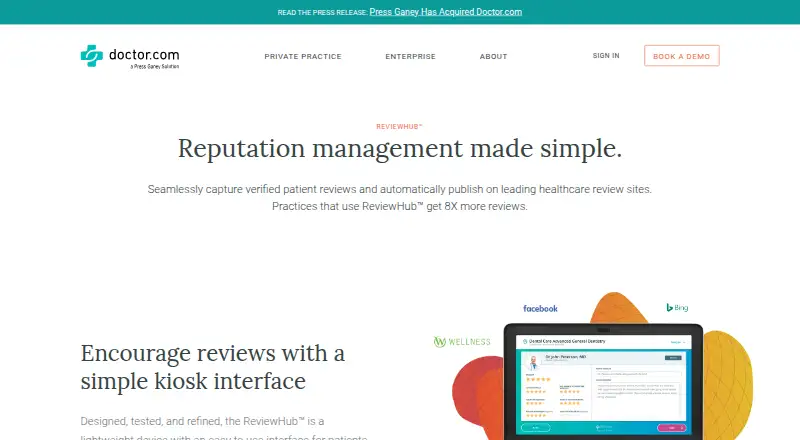Click the doctor.com logo icon
Screen dimensions: 800x440
[x=92, y=56]
